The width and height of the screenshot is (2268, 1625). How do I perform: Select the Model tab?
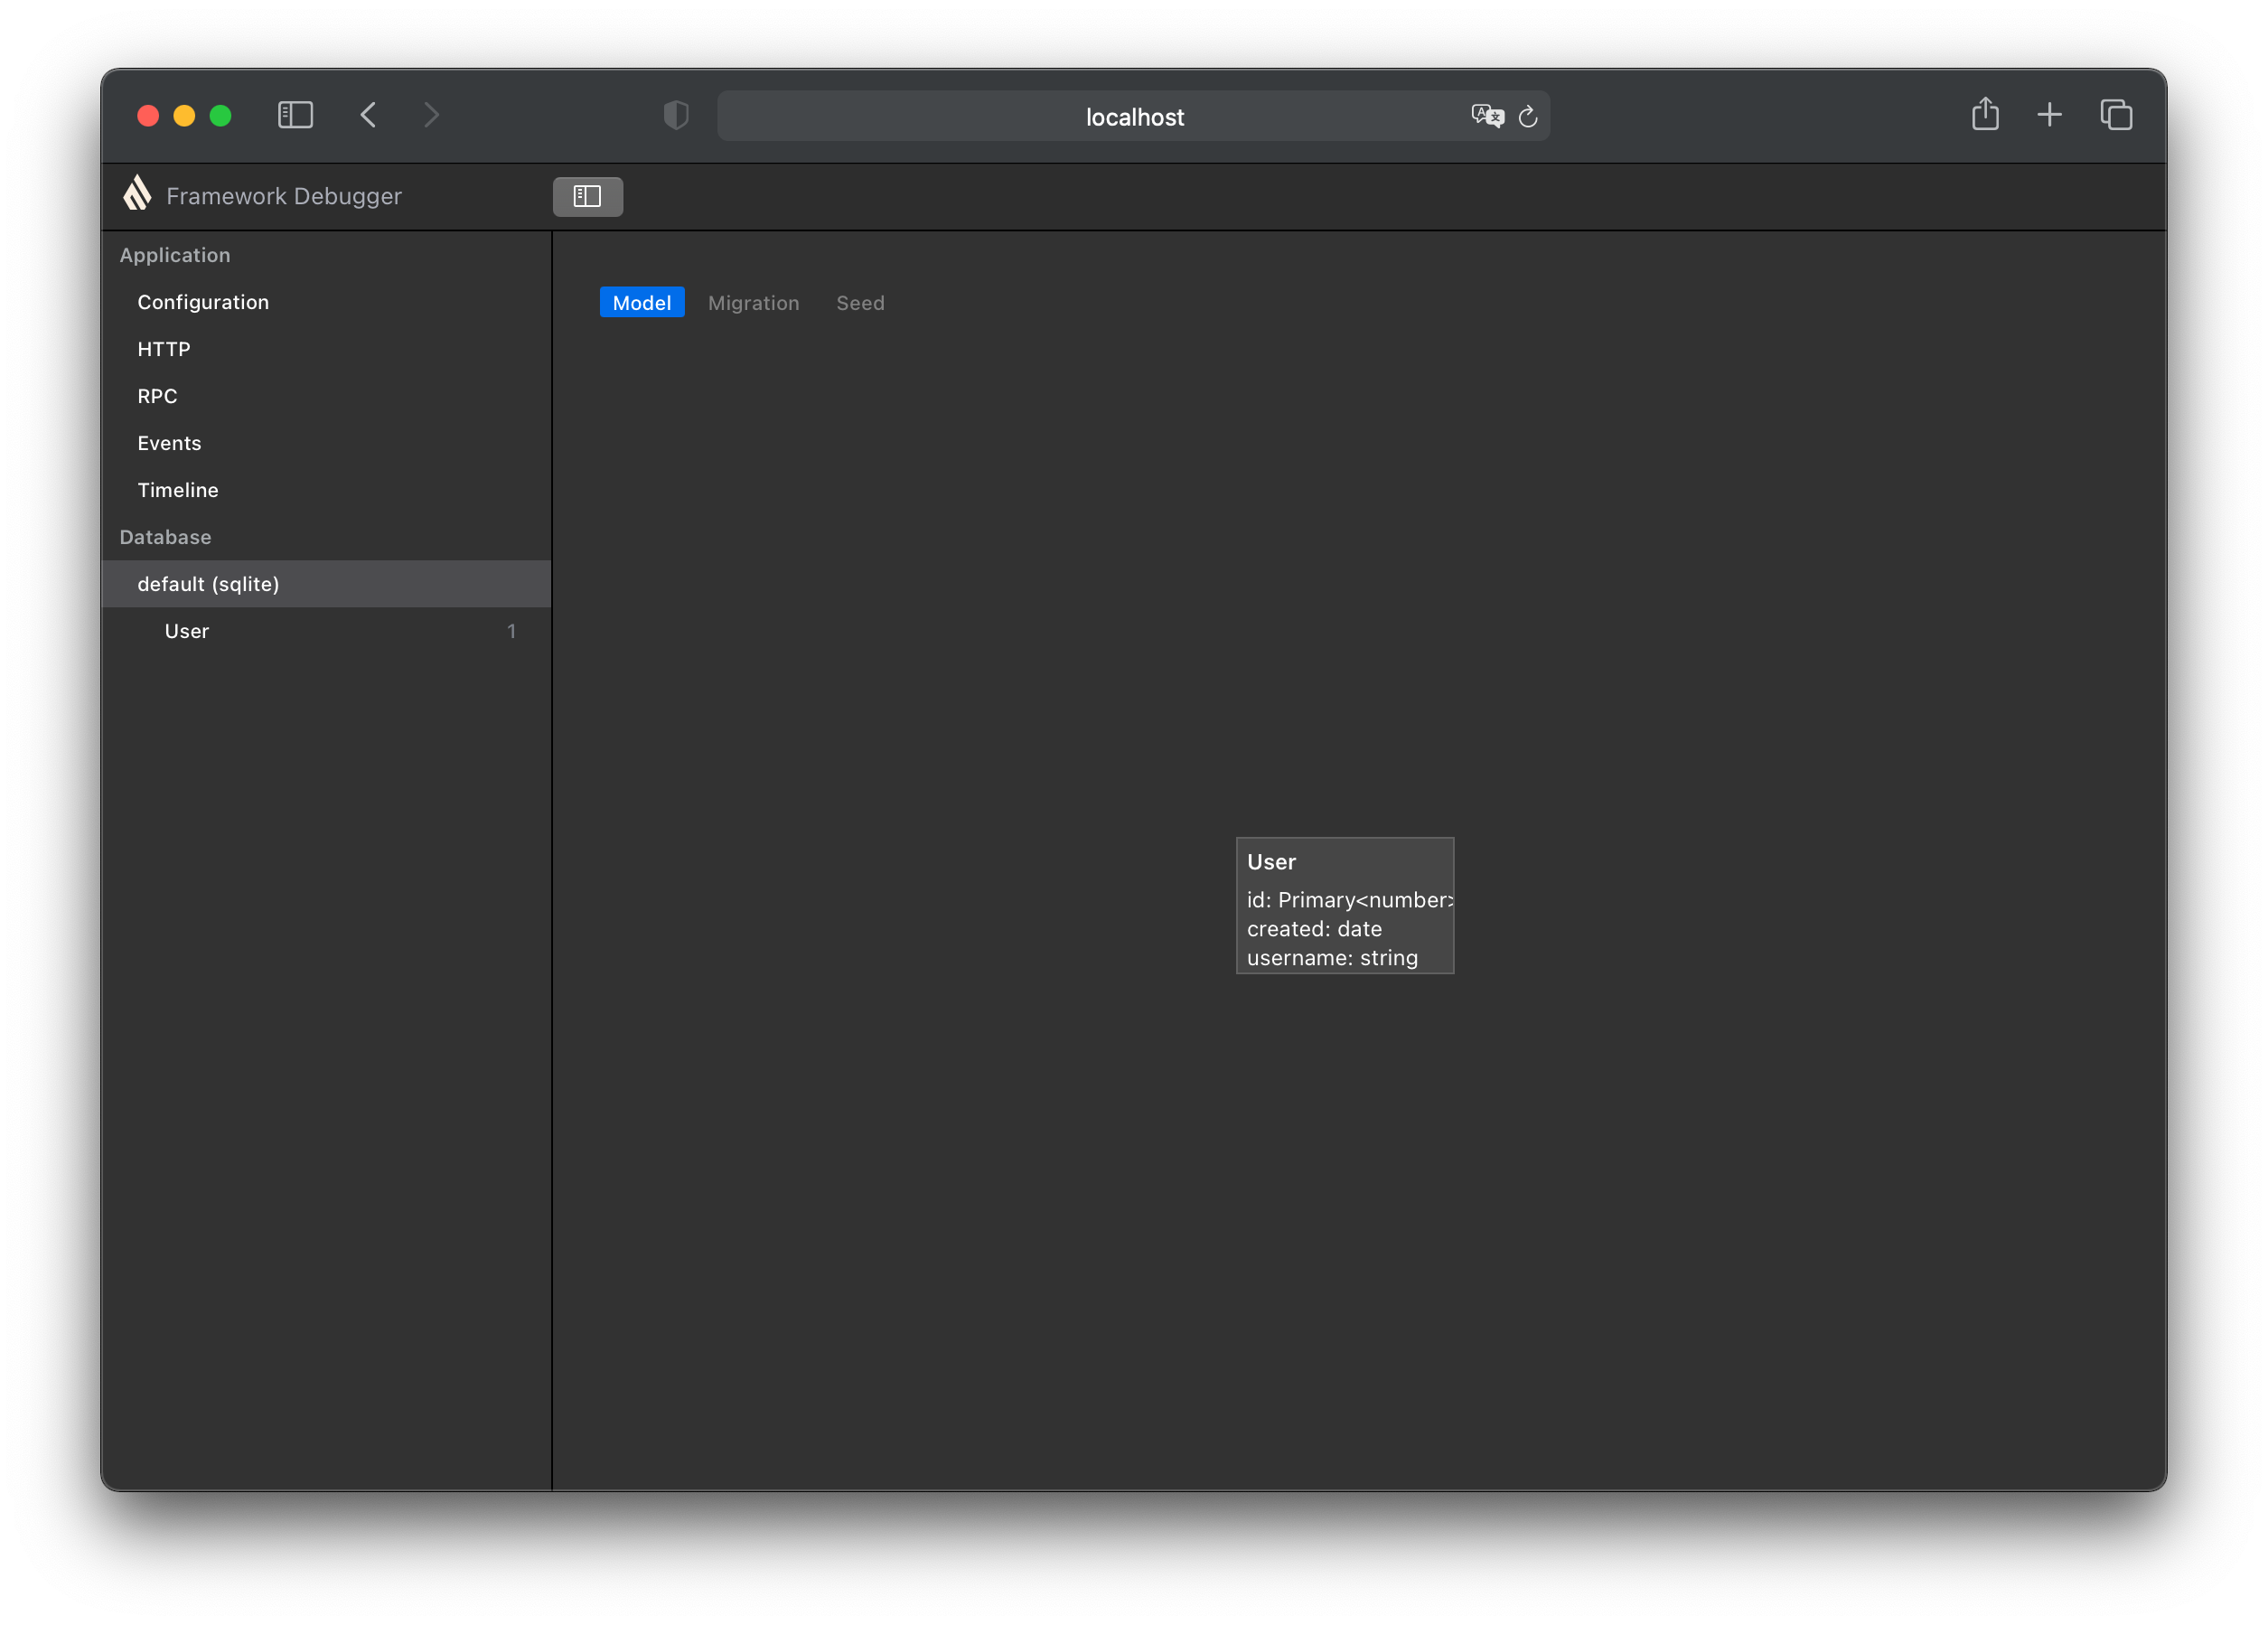(641, 303)
